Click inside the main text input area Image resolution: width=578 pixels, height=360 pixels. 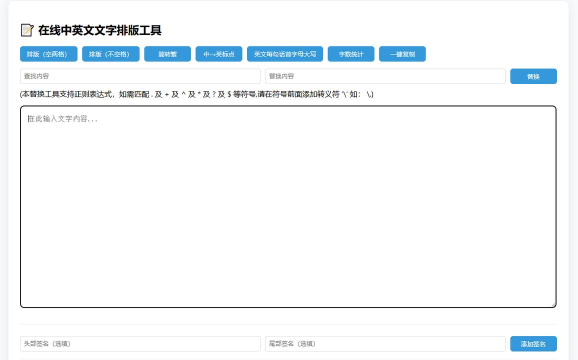pos(288,207)
